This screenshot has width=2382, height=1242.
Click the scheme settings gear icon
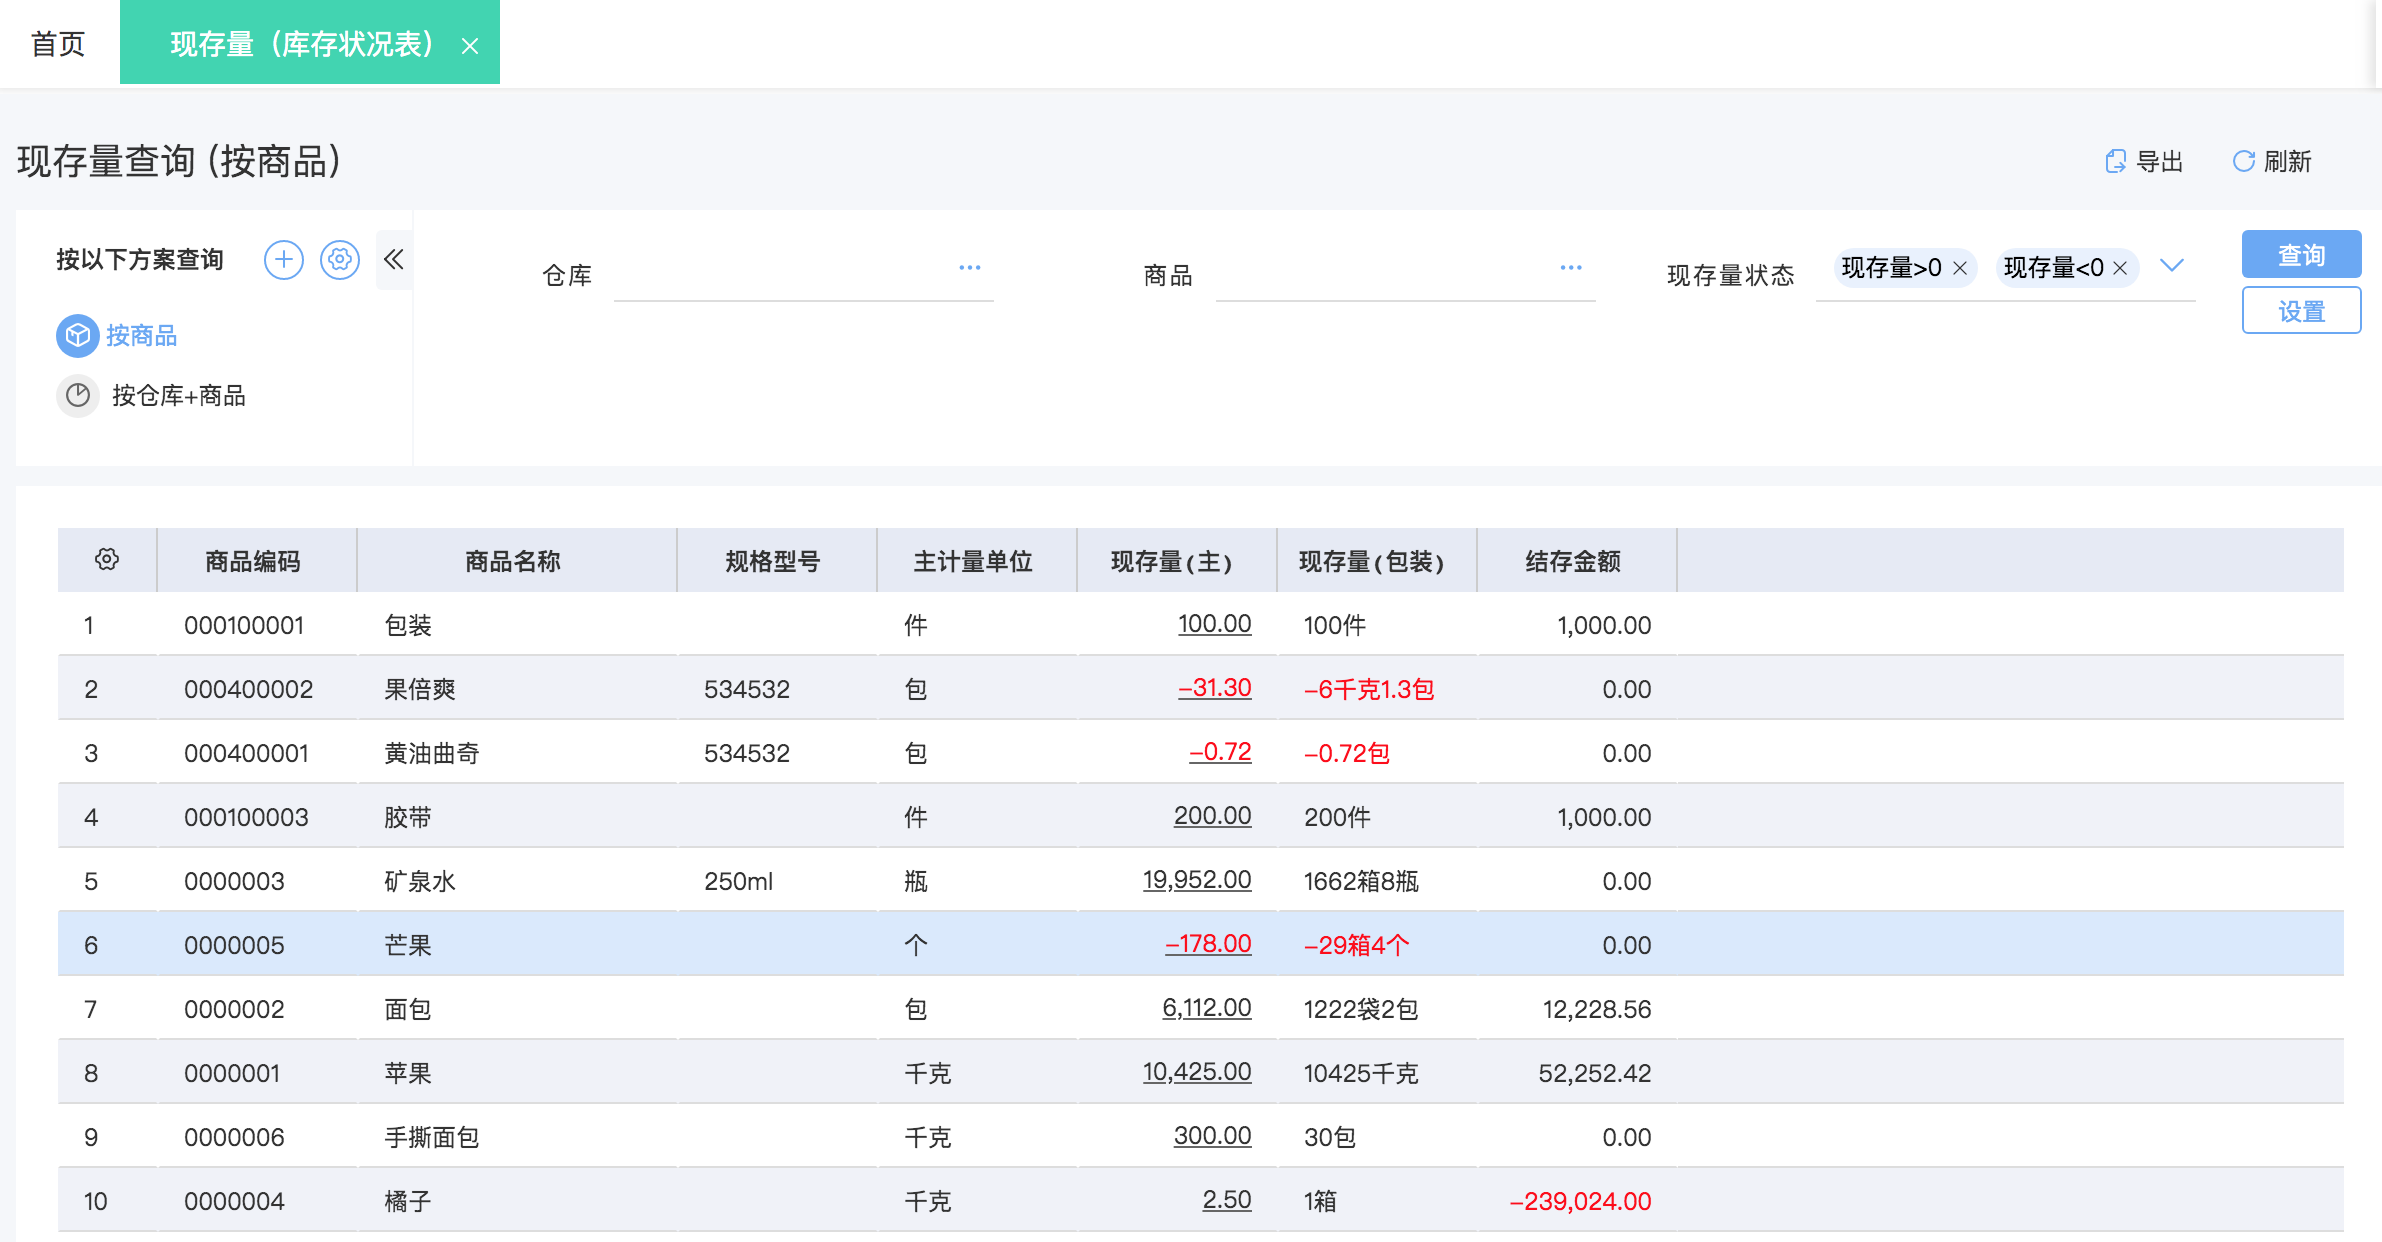point(339,260)
